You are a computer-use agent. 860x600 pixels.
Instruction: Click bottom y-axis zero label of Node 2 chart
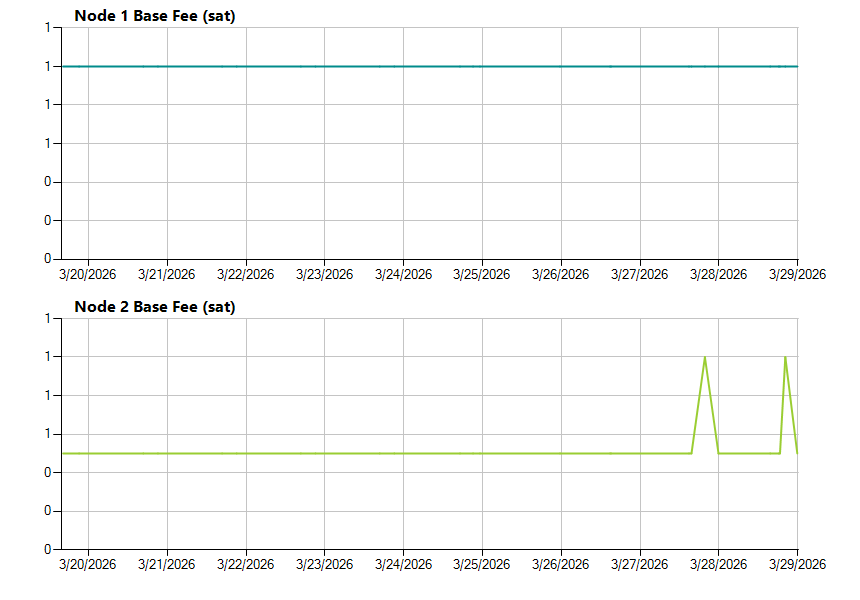pyautogui.click(x=46, y=549)
